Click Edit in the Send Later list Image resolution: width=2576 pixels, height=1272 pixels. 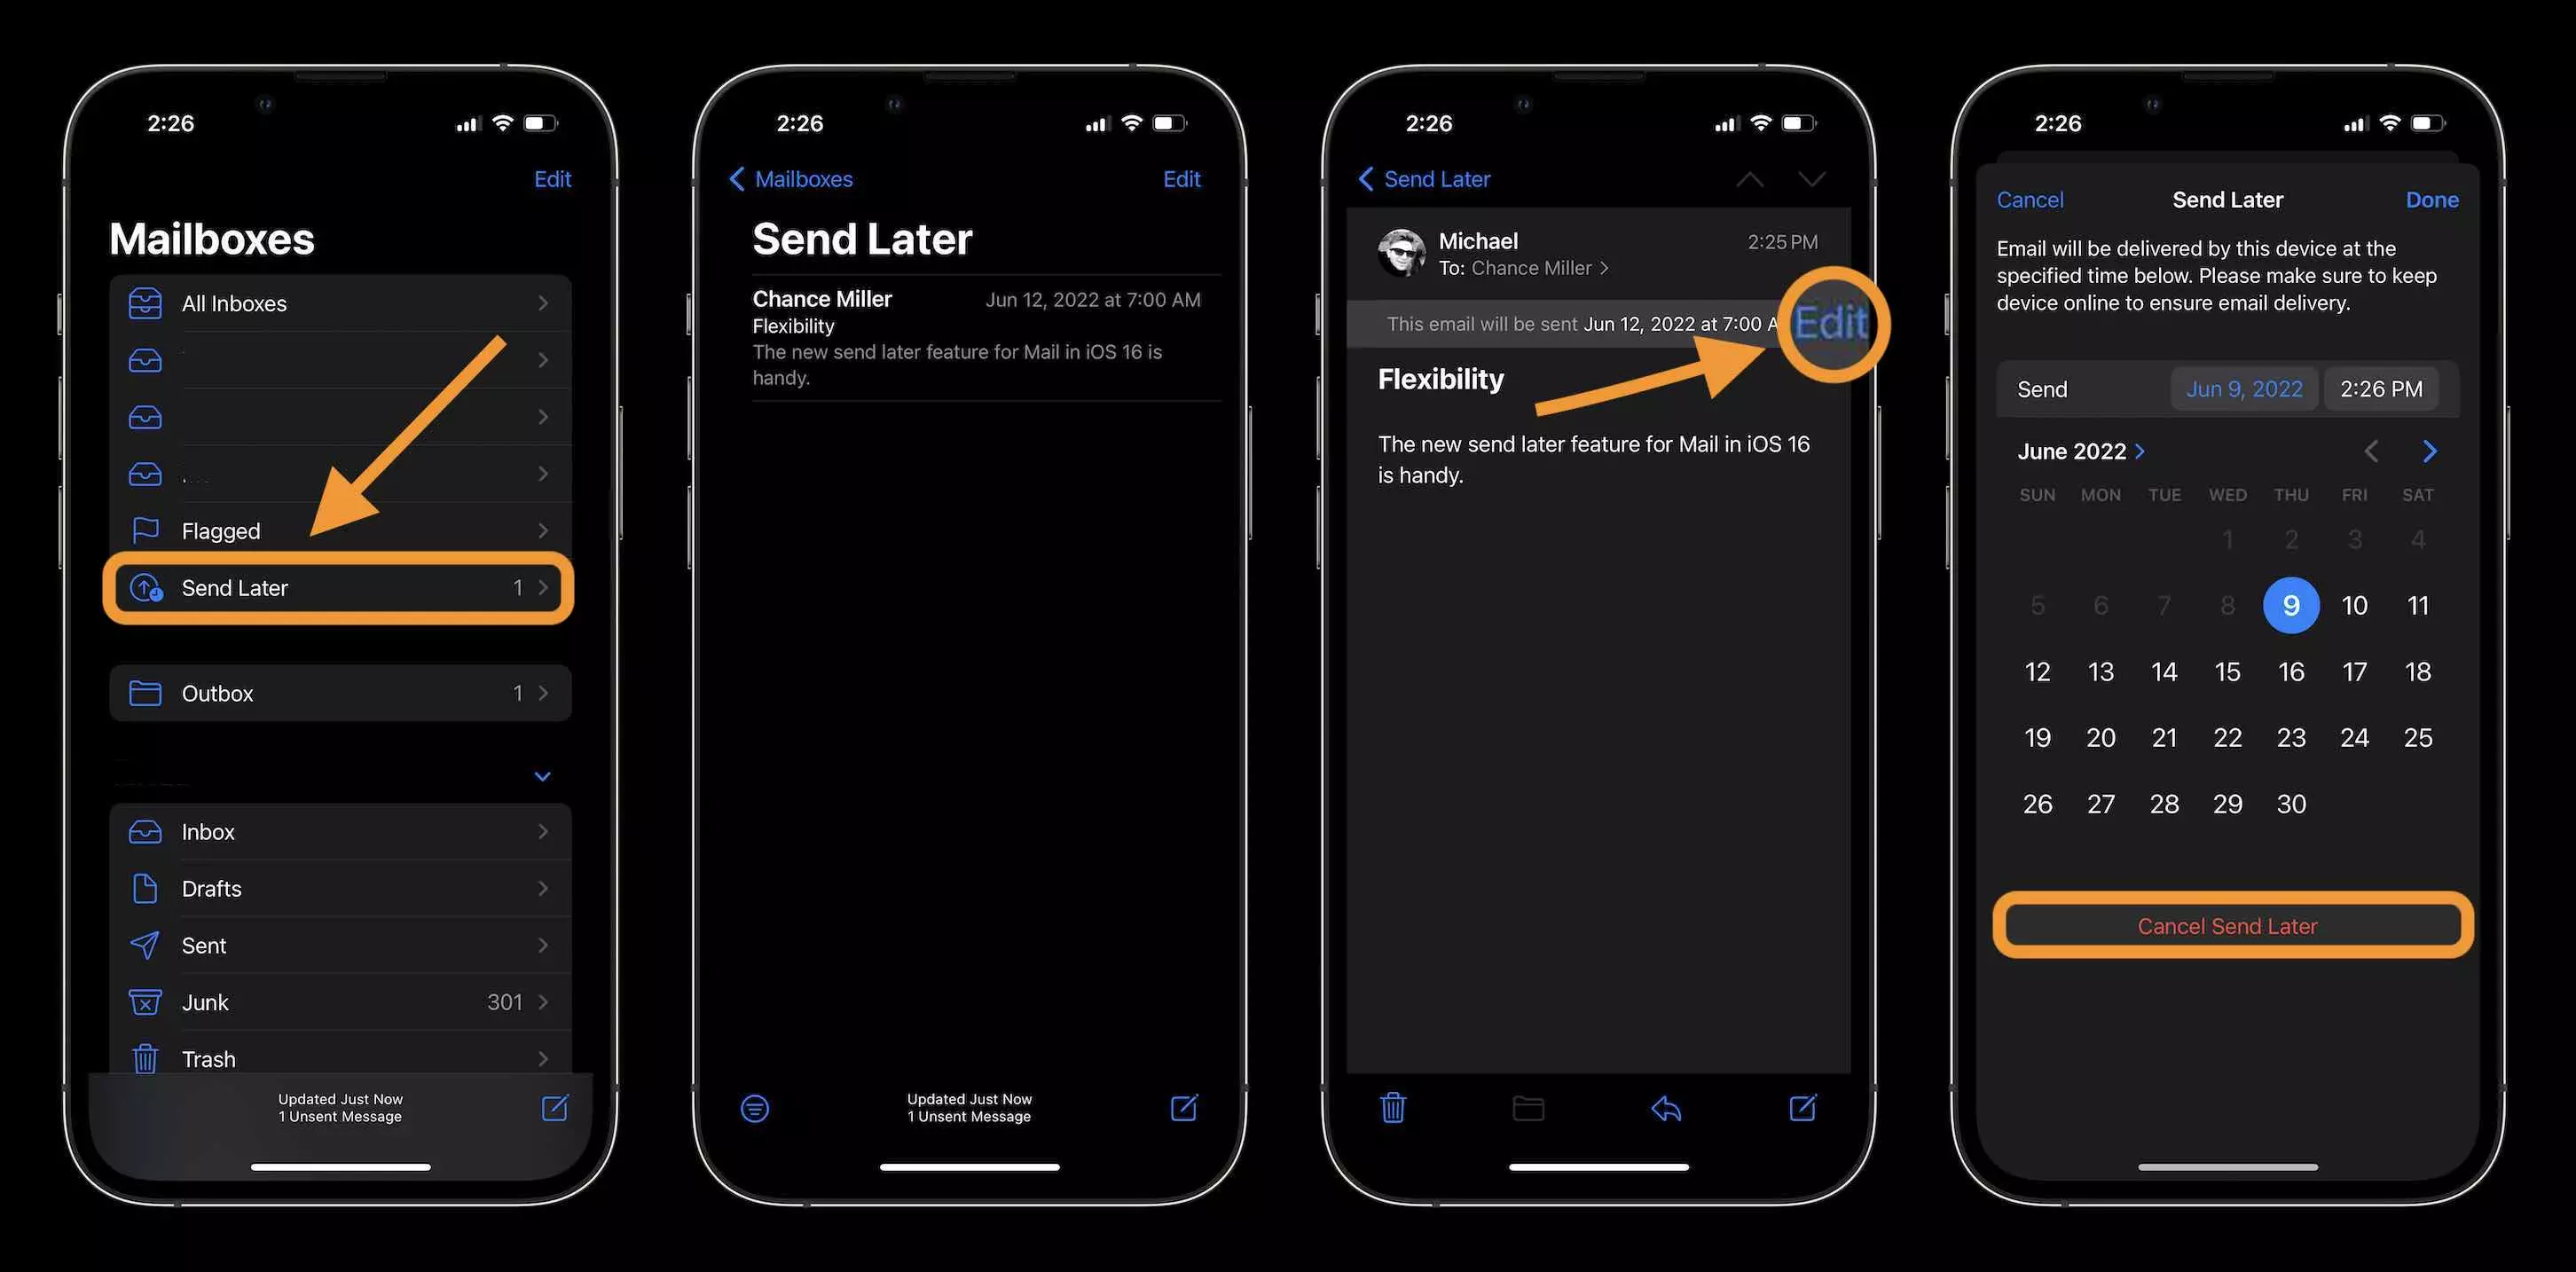1180,177
